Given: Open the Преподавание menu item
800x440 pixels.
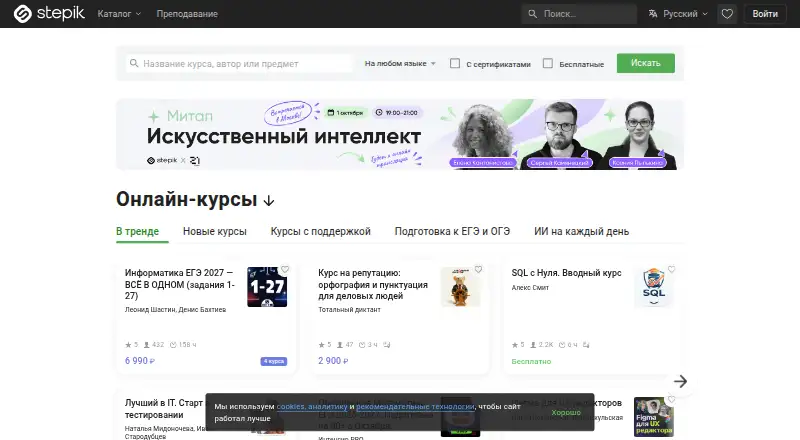Looking at the screenshot, I should click(x=187, y=14).
